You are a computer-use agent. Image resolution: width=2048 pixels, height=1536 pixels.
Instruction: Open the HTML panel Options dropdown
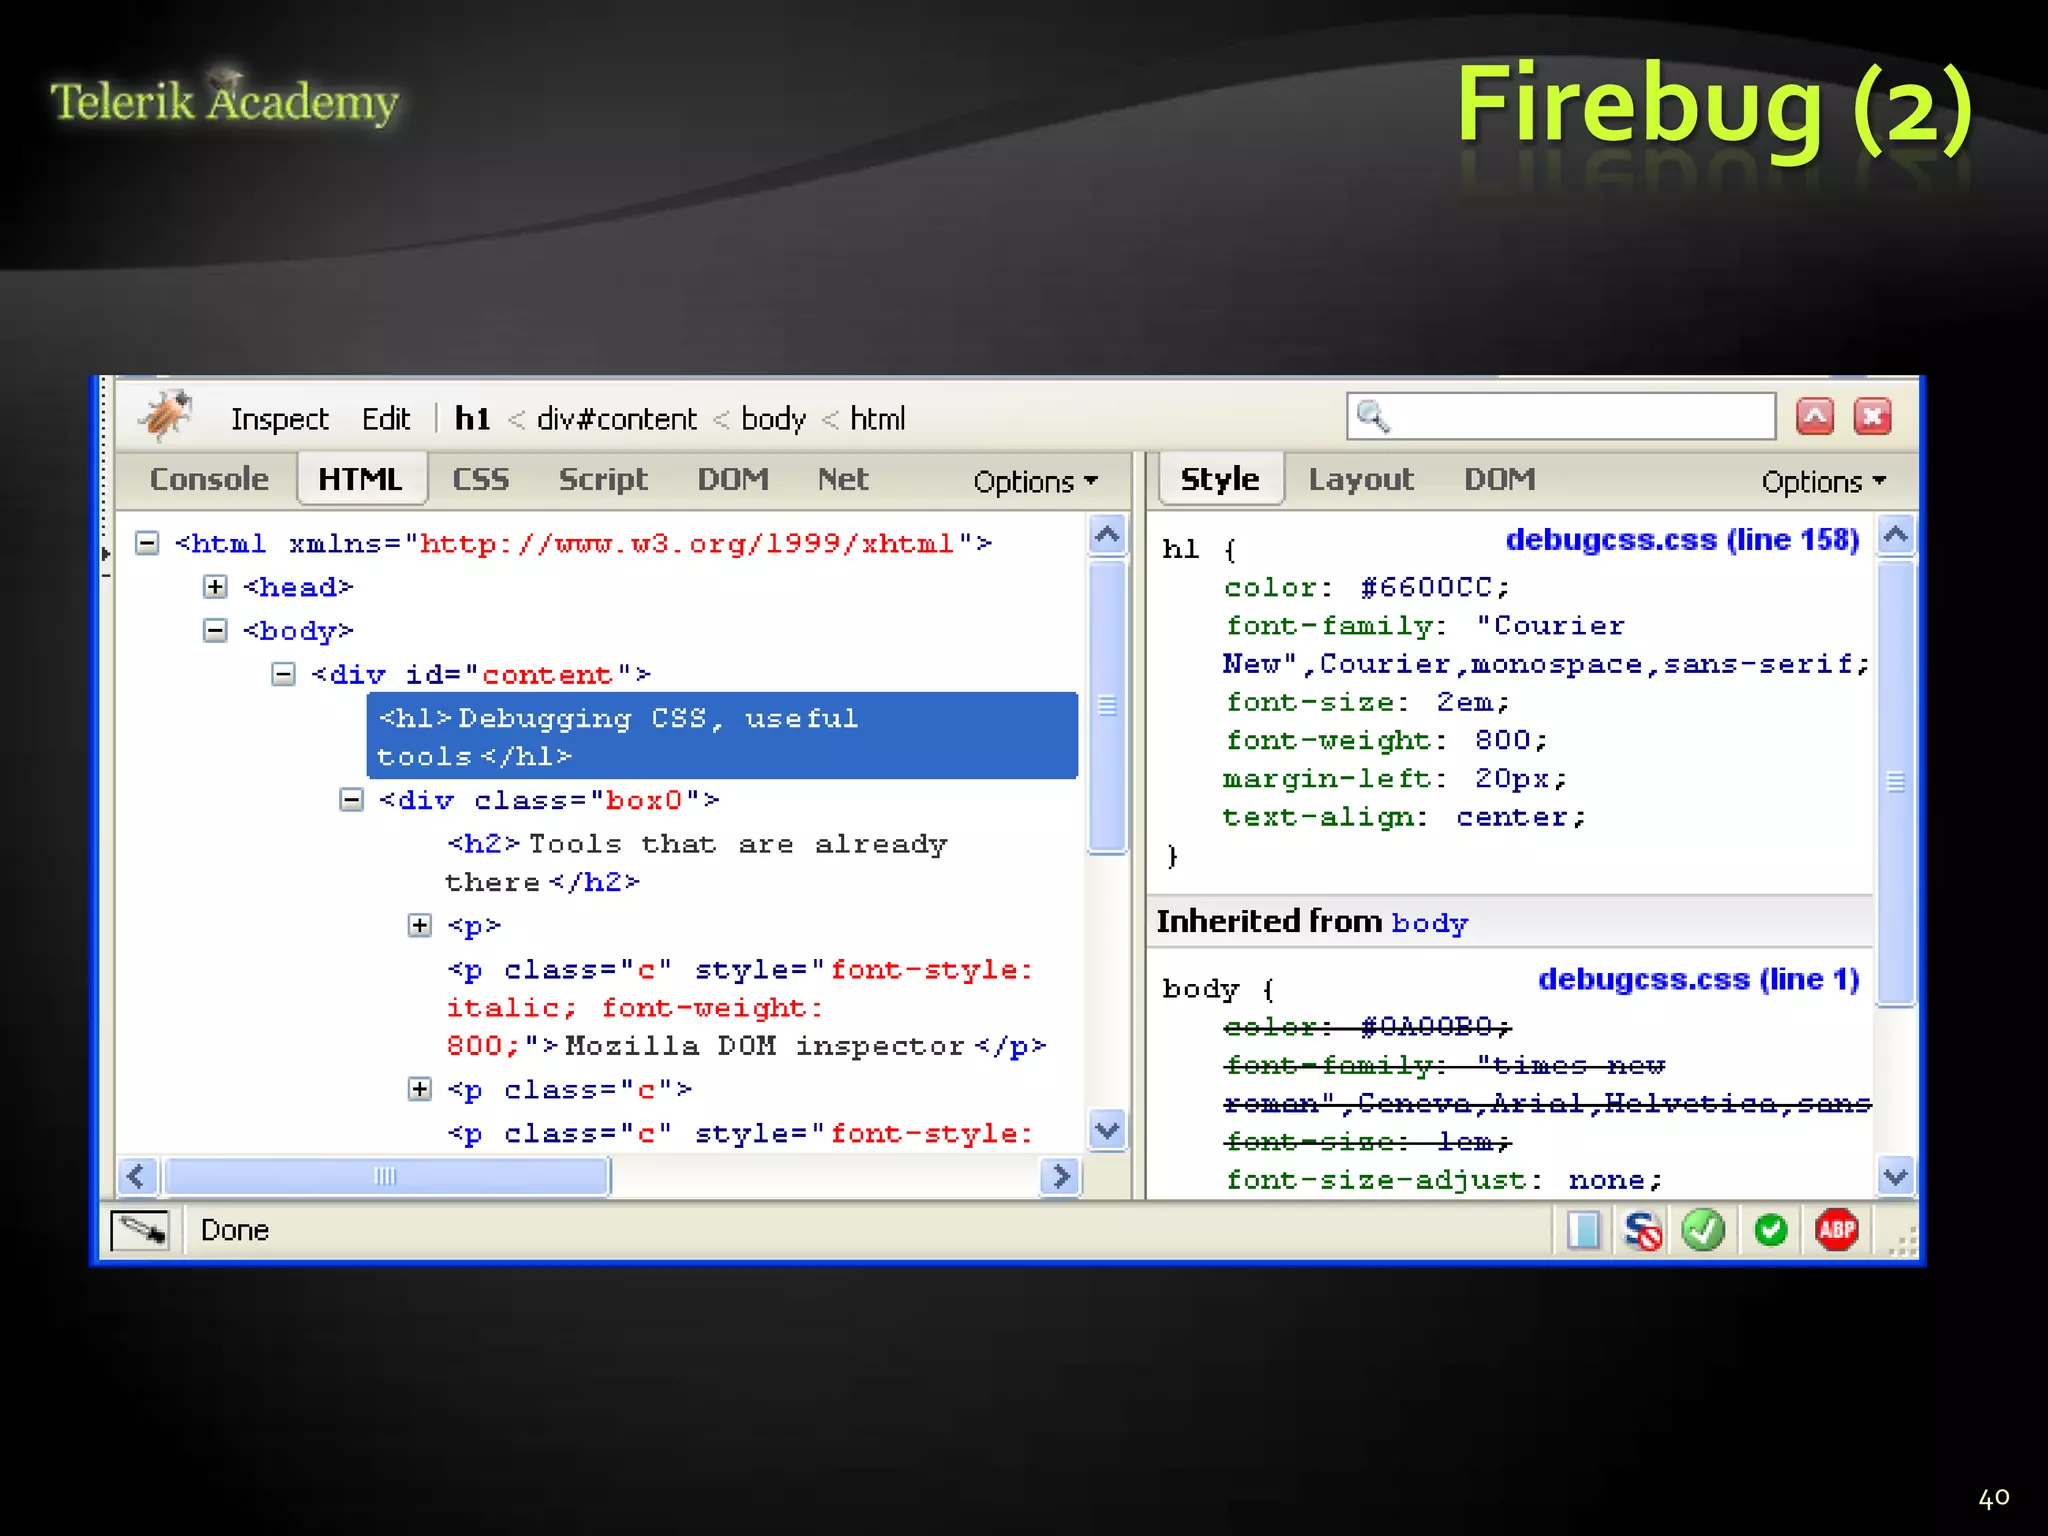coord(1035,482)
